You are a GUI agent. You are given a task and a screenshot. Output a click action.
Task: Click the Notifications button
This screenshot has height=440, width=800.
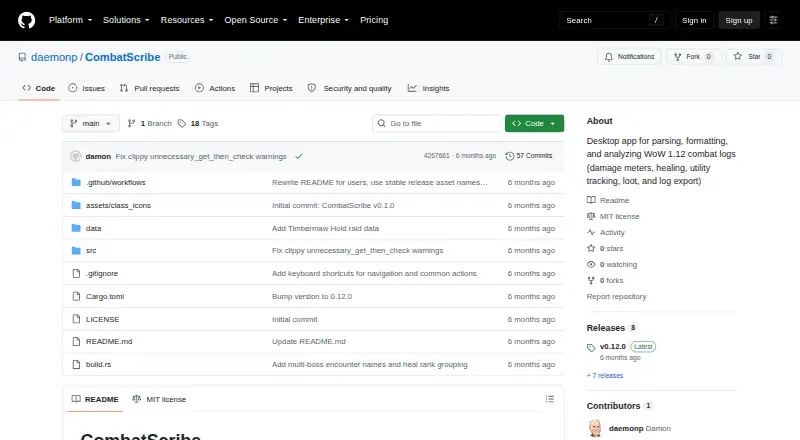(630, 57)
